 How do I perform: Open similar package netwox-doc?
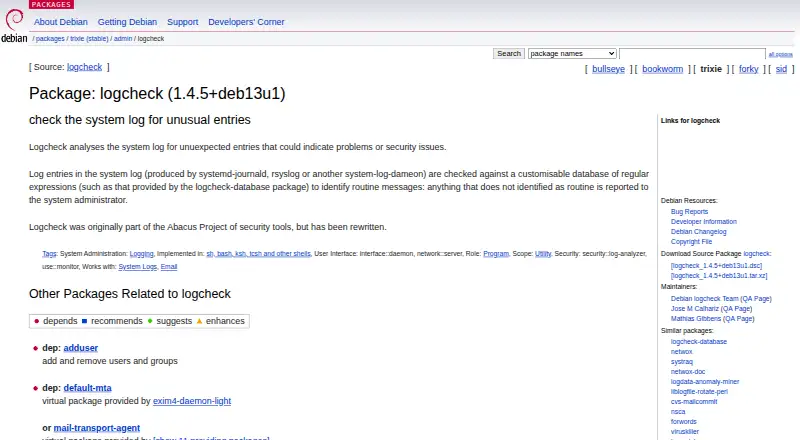tap(688, 372)
